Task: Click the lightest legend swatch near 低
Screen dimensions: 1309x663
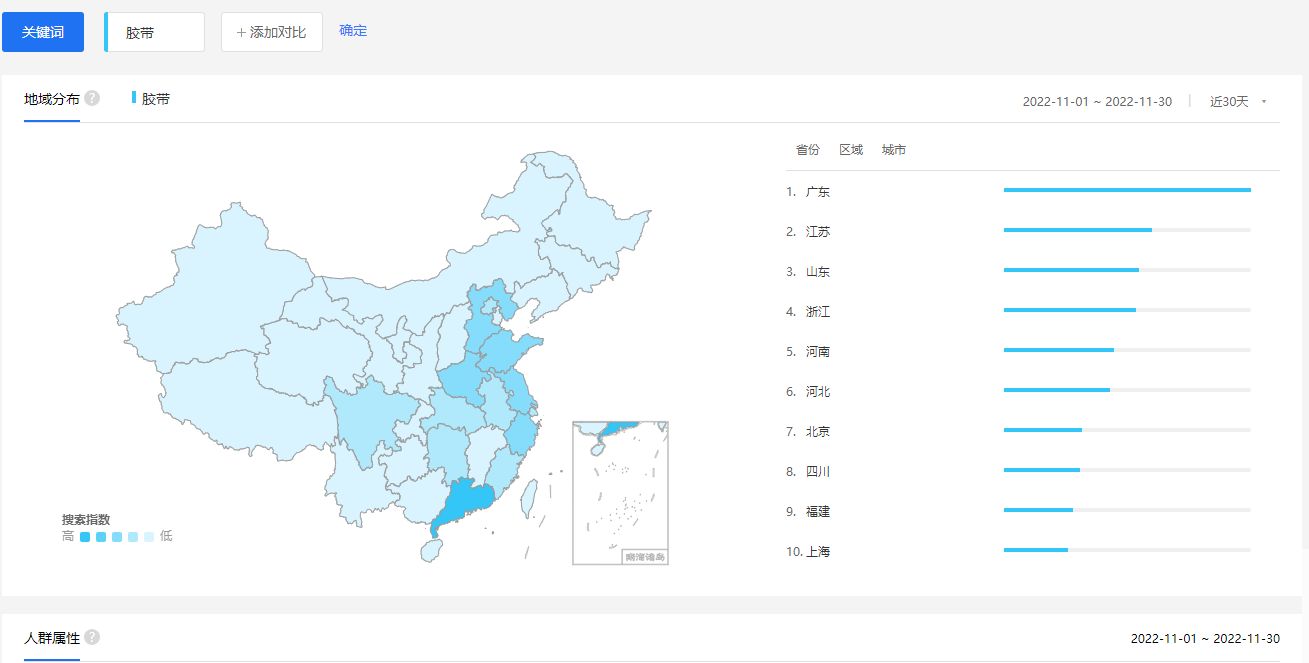Action: pos(149,537)
